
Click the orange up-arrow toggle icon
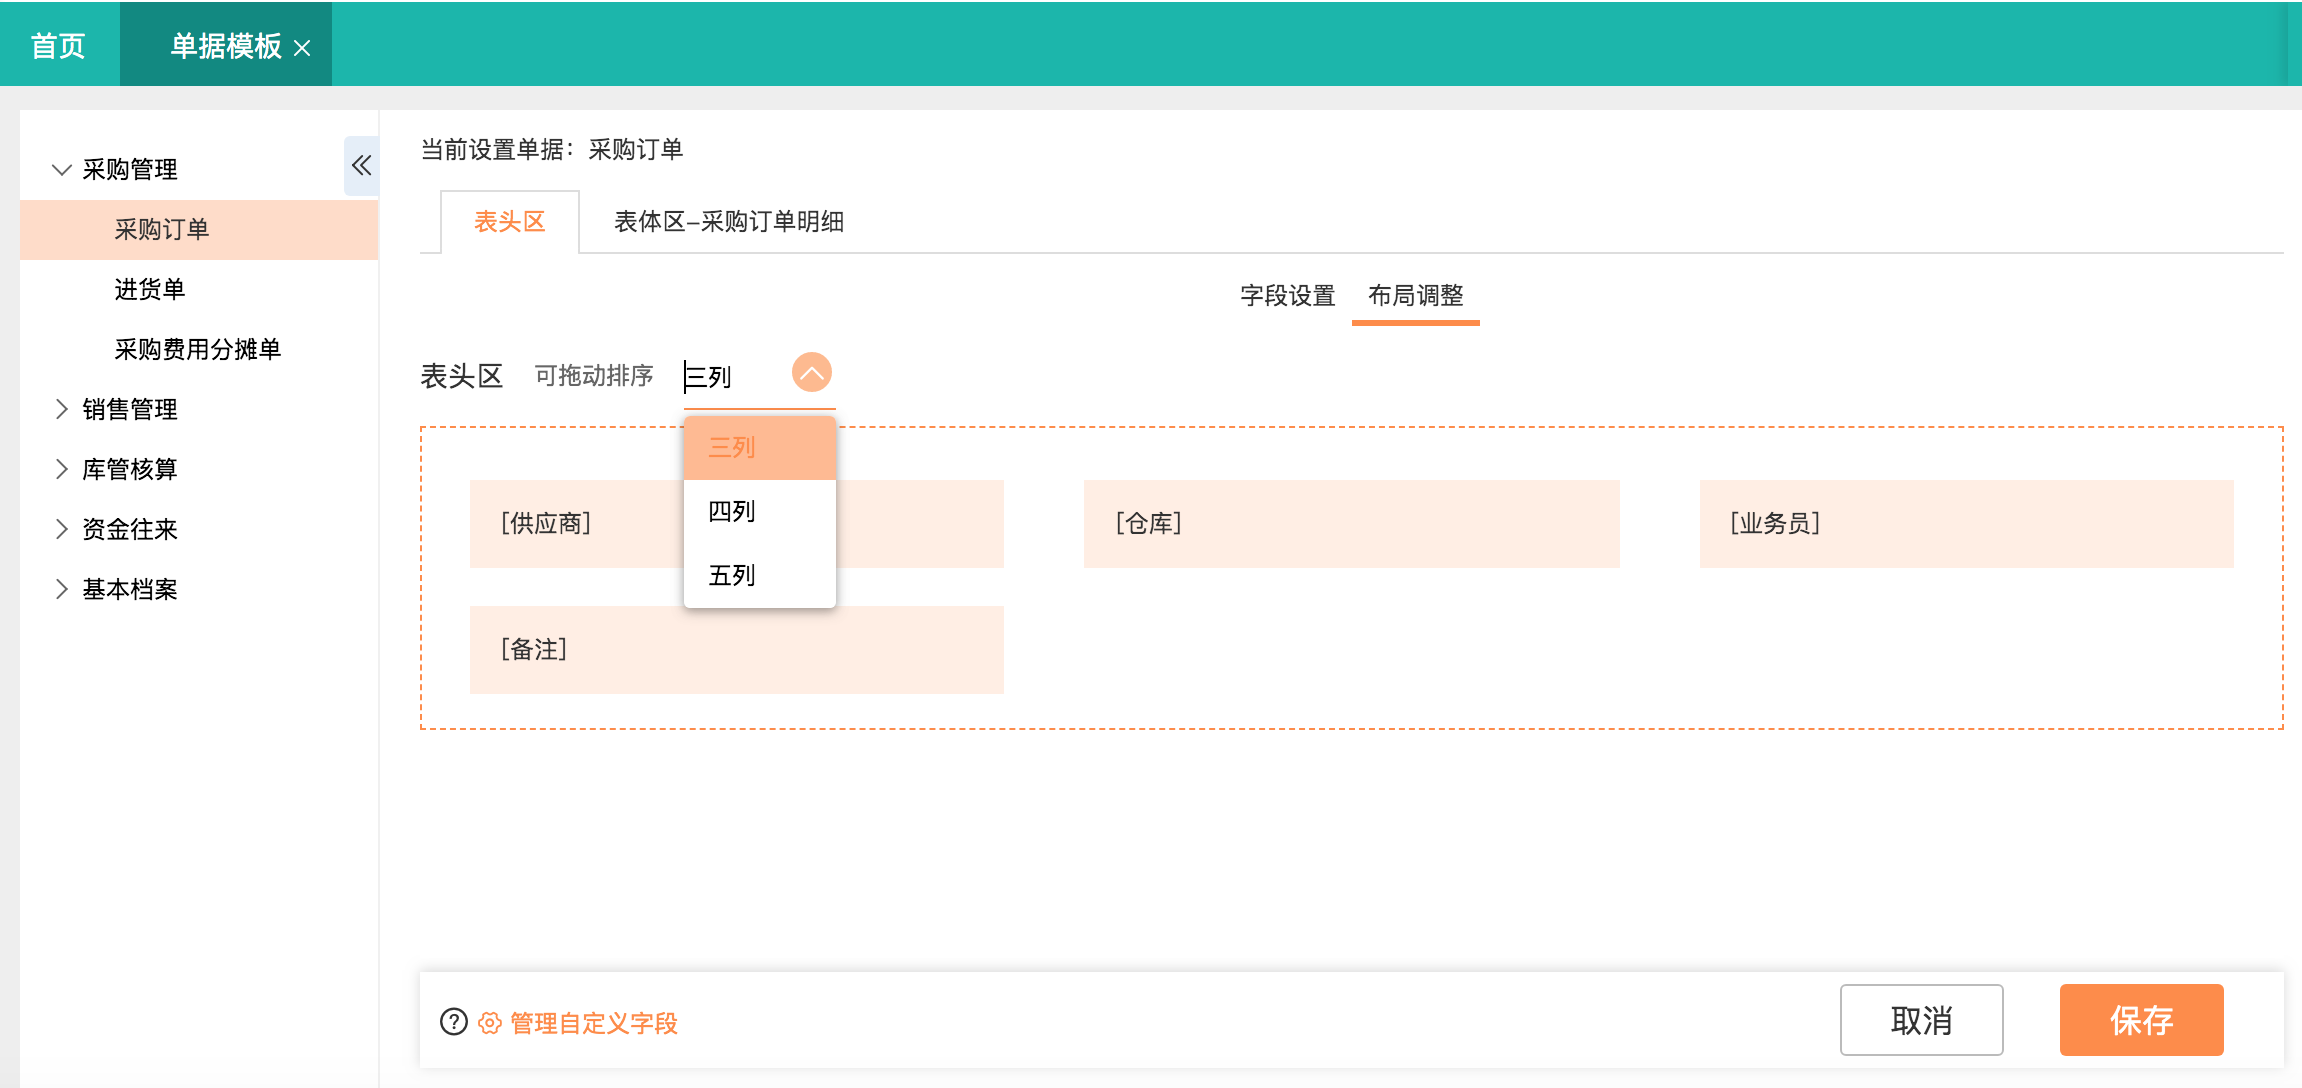tap(812, 373)
